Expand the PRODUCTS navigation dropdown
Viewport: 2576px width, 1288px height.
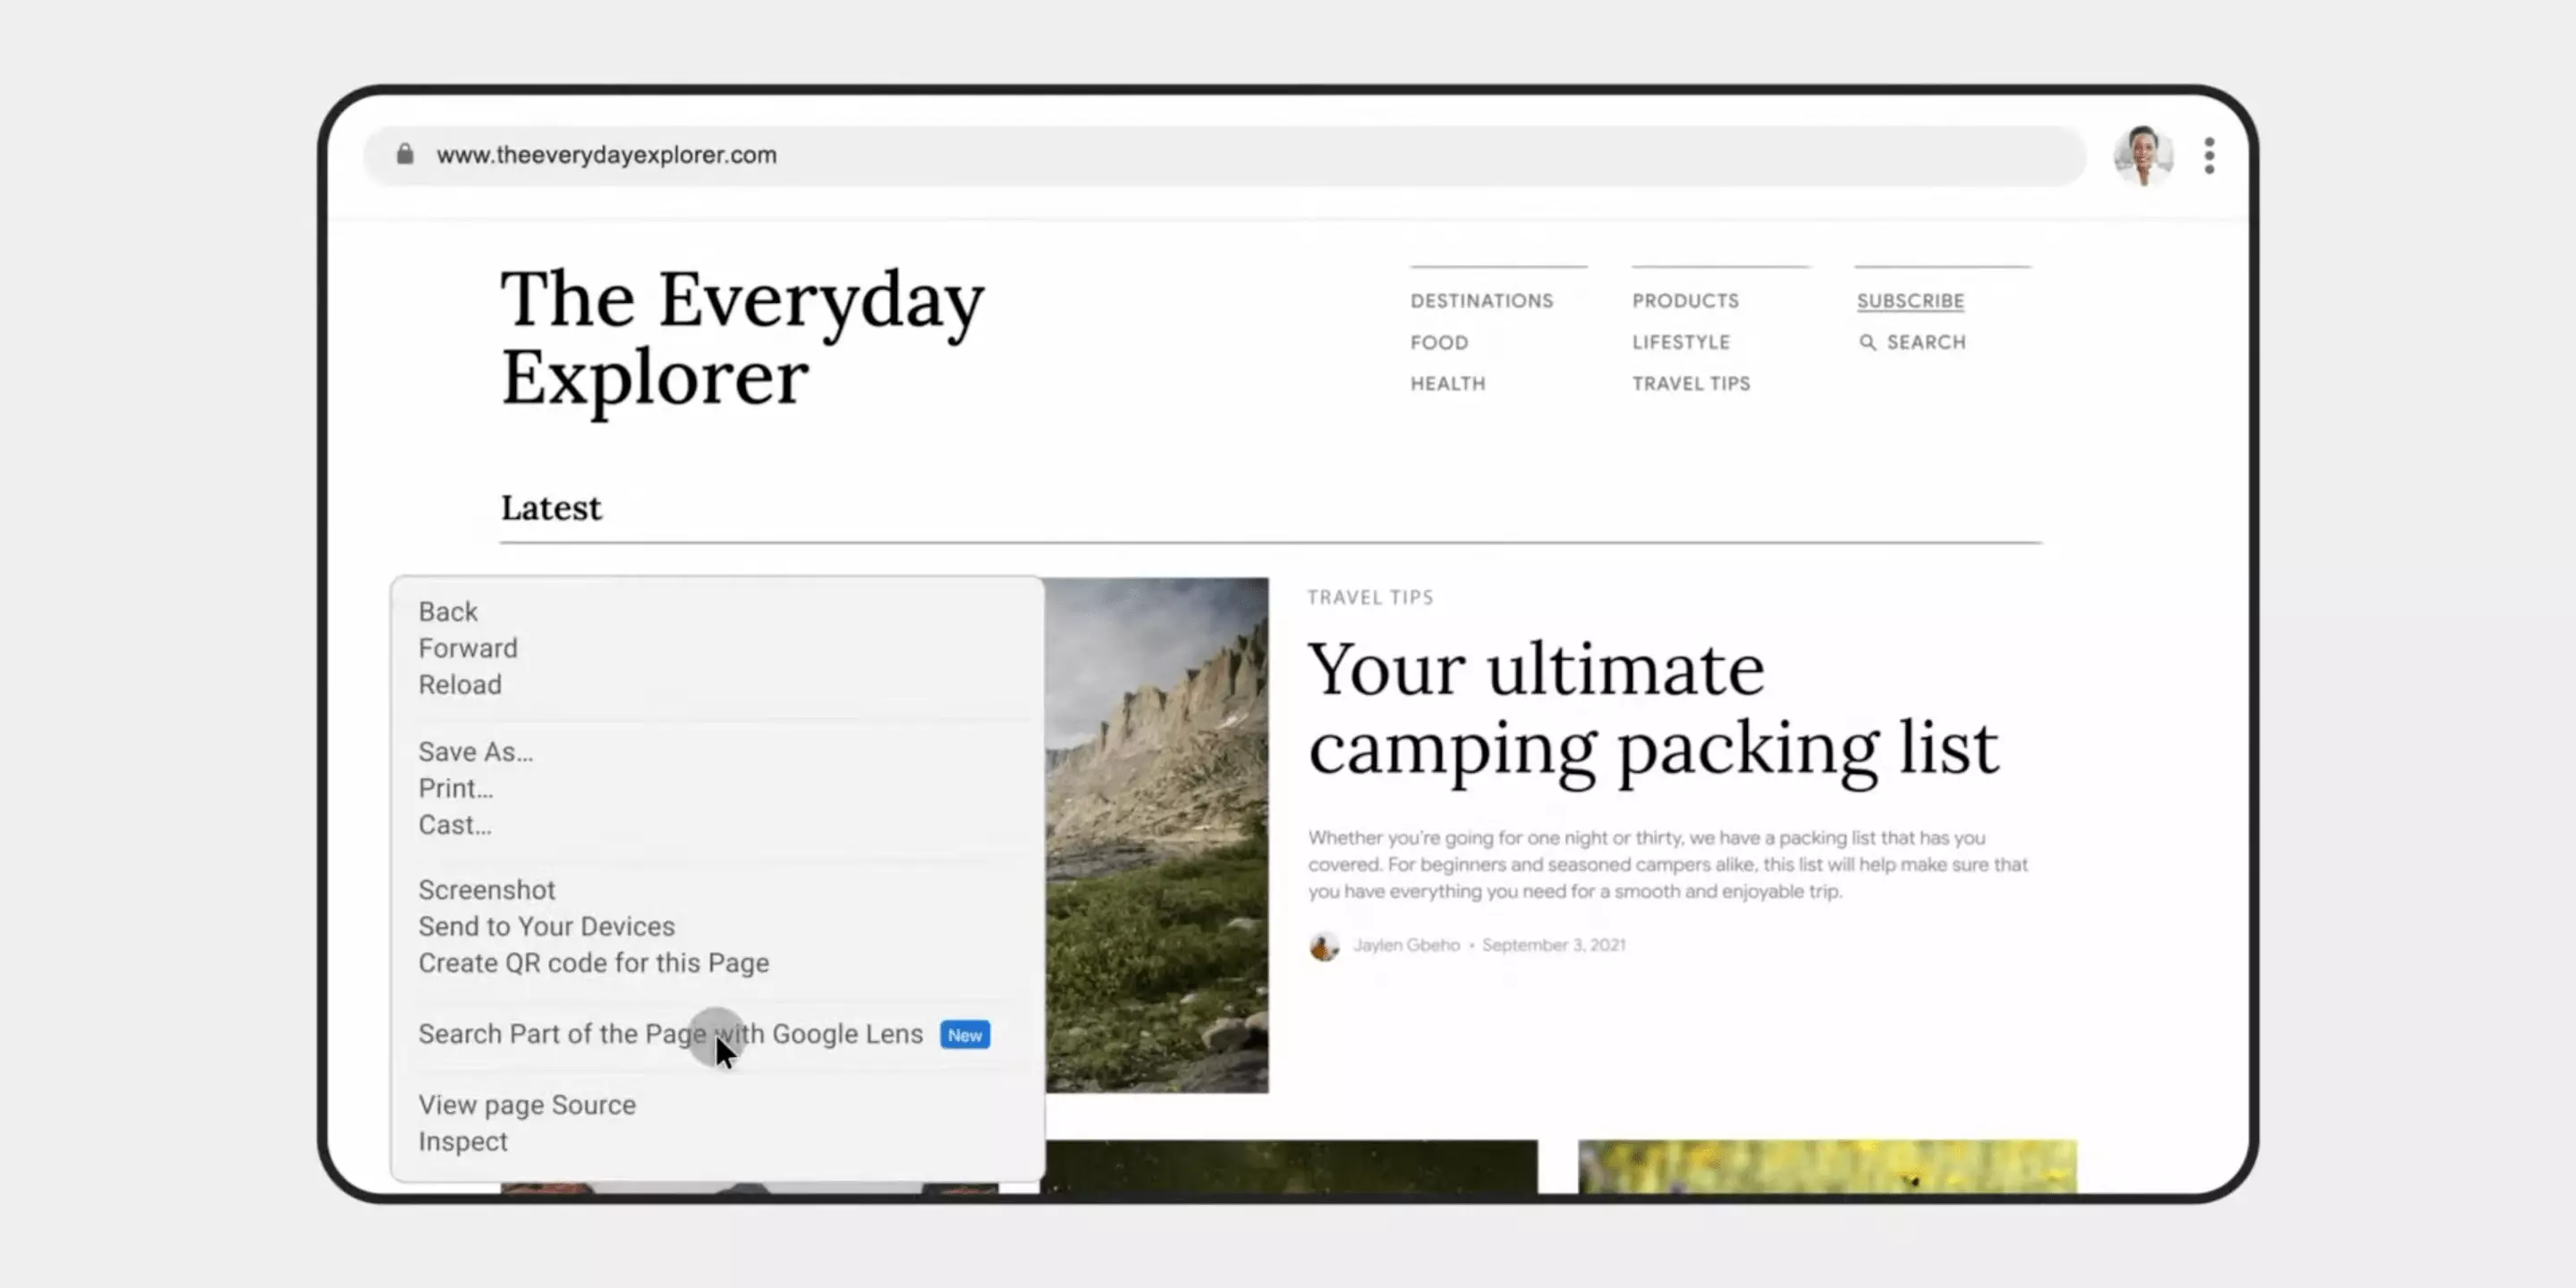pos(1684,301)
